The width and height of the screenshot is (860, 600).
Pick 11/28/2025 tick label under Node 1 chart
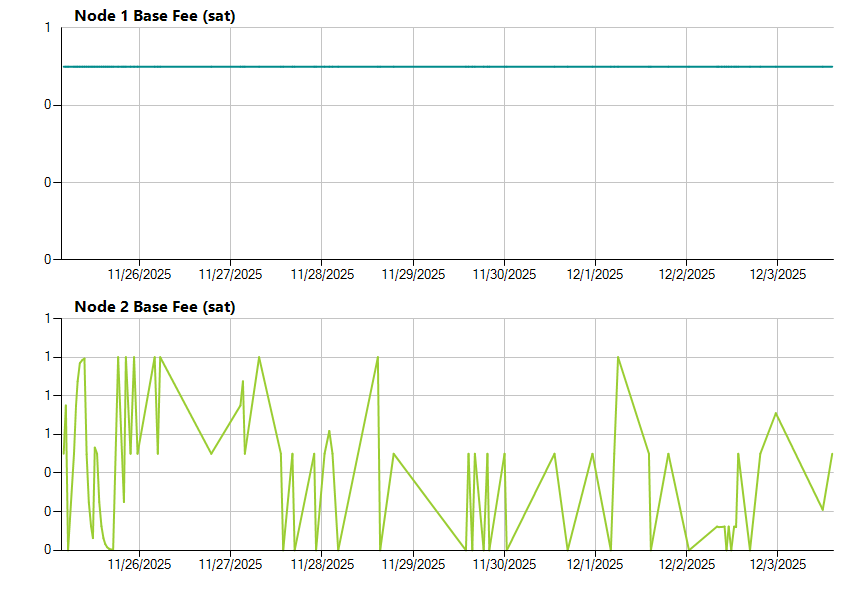click(x=322, y=274)
